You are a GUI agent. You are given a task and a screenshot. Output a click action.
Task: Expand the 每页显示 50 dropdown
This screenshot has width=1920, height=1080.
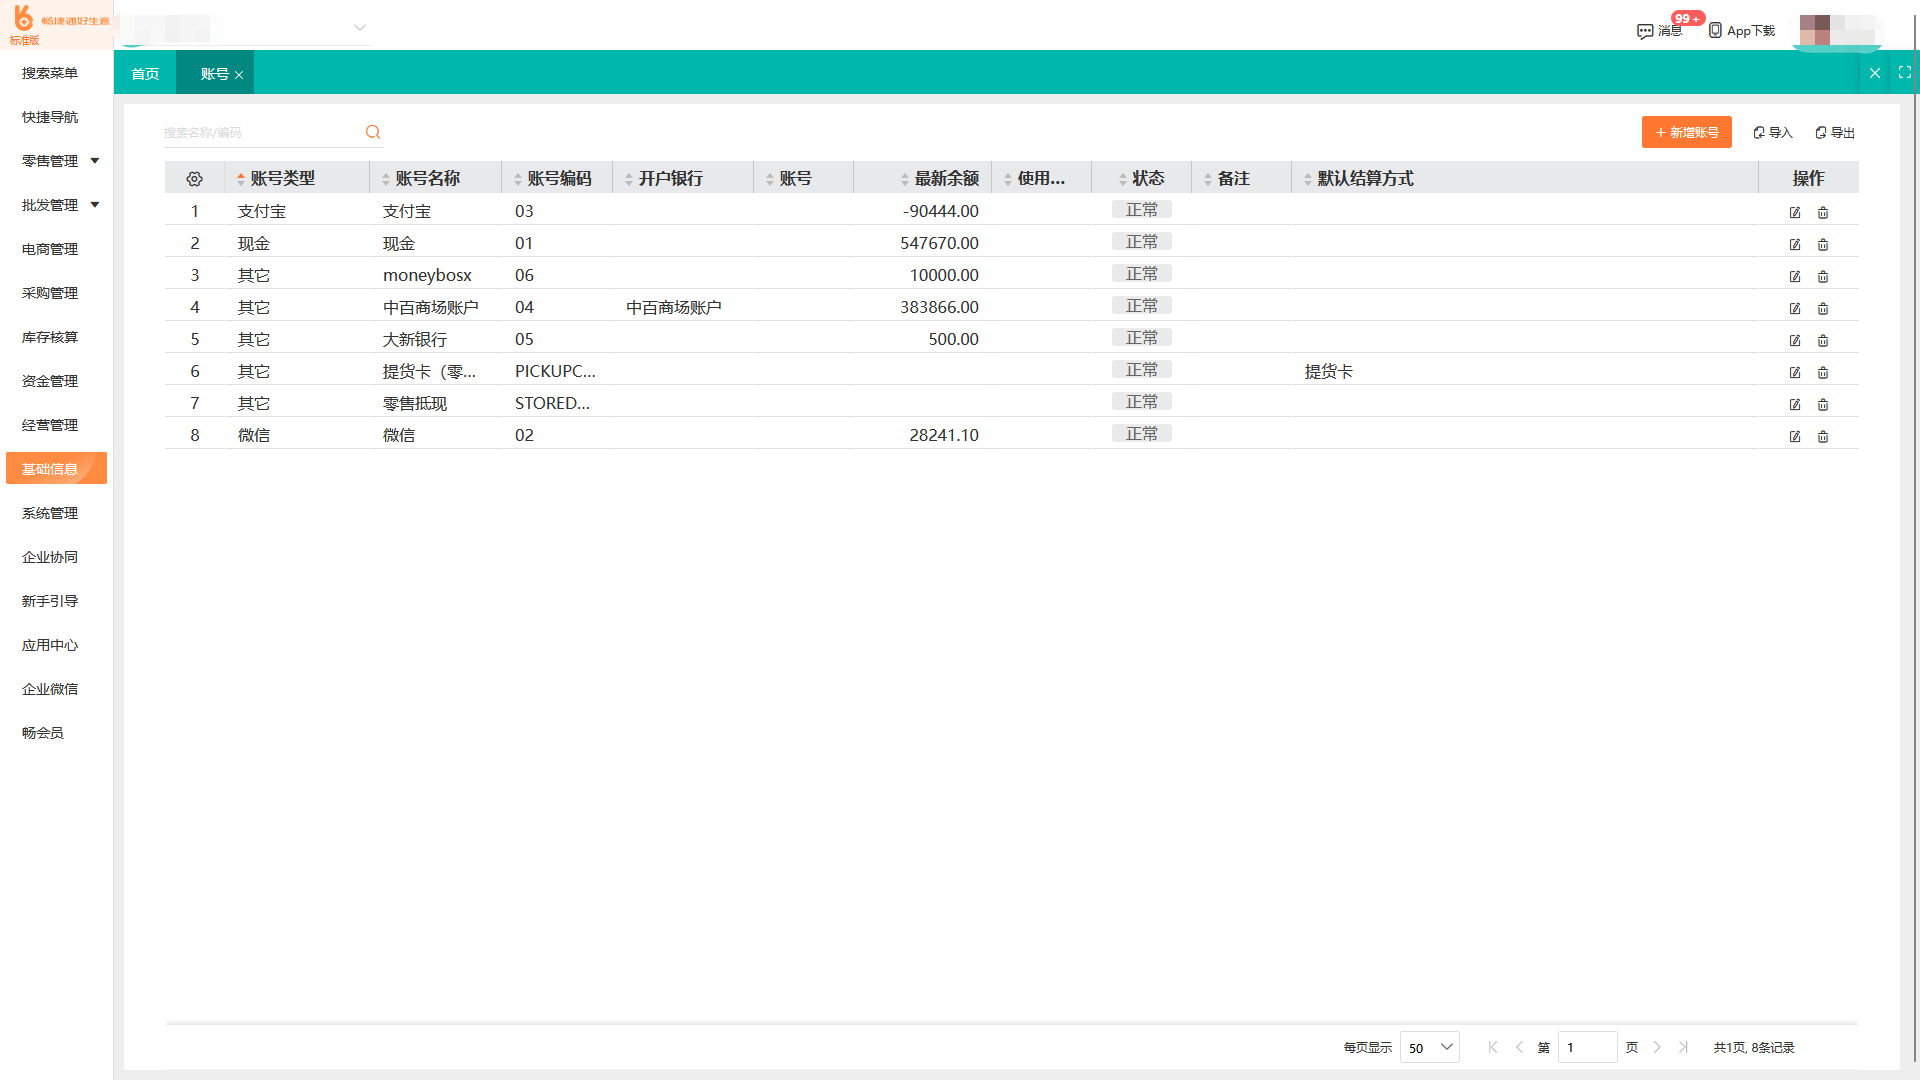1428,1047
